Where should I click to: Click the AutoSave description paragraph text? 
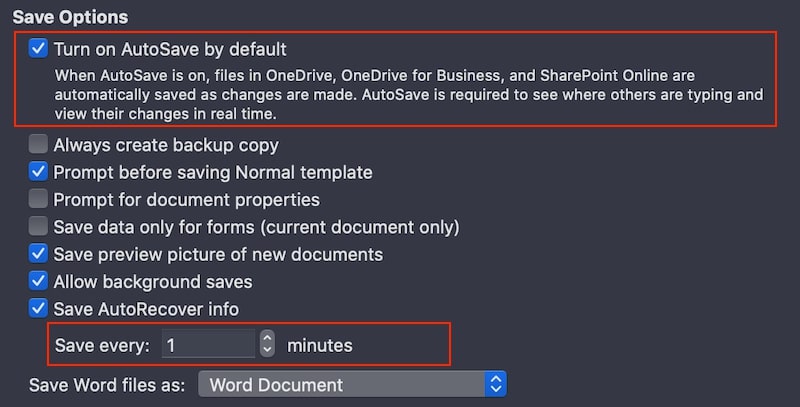tap(409, 94)
